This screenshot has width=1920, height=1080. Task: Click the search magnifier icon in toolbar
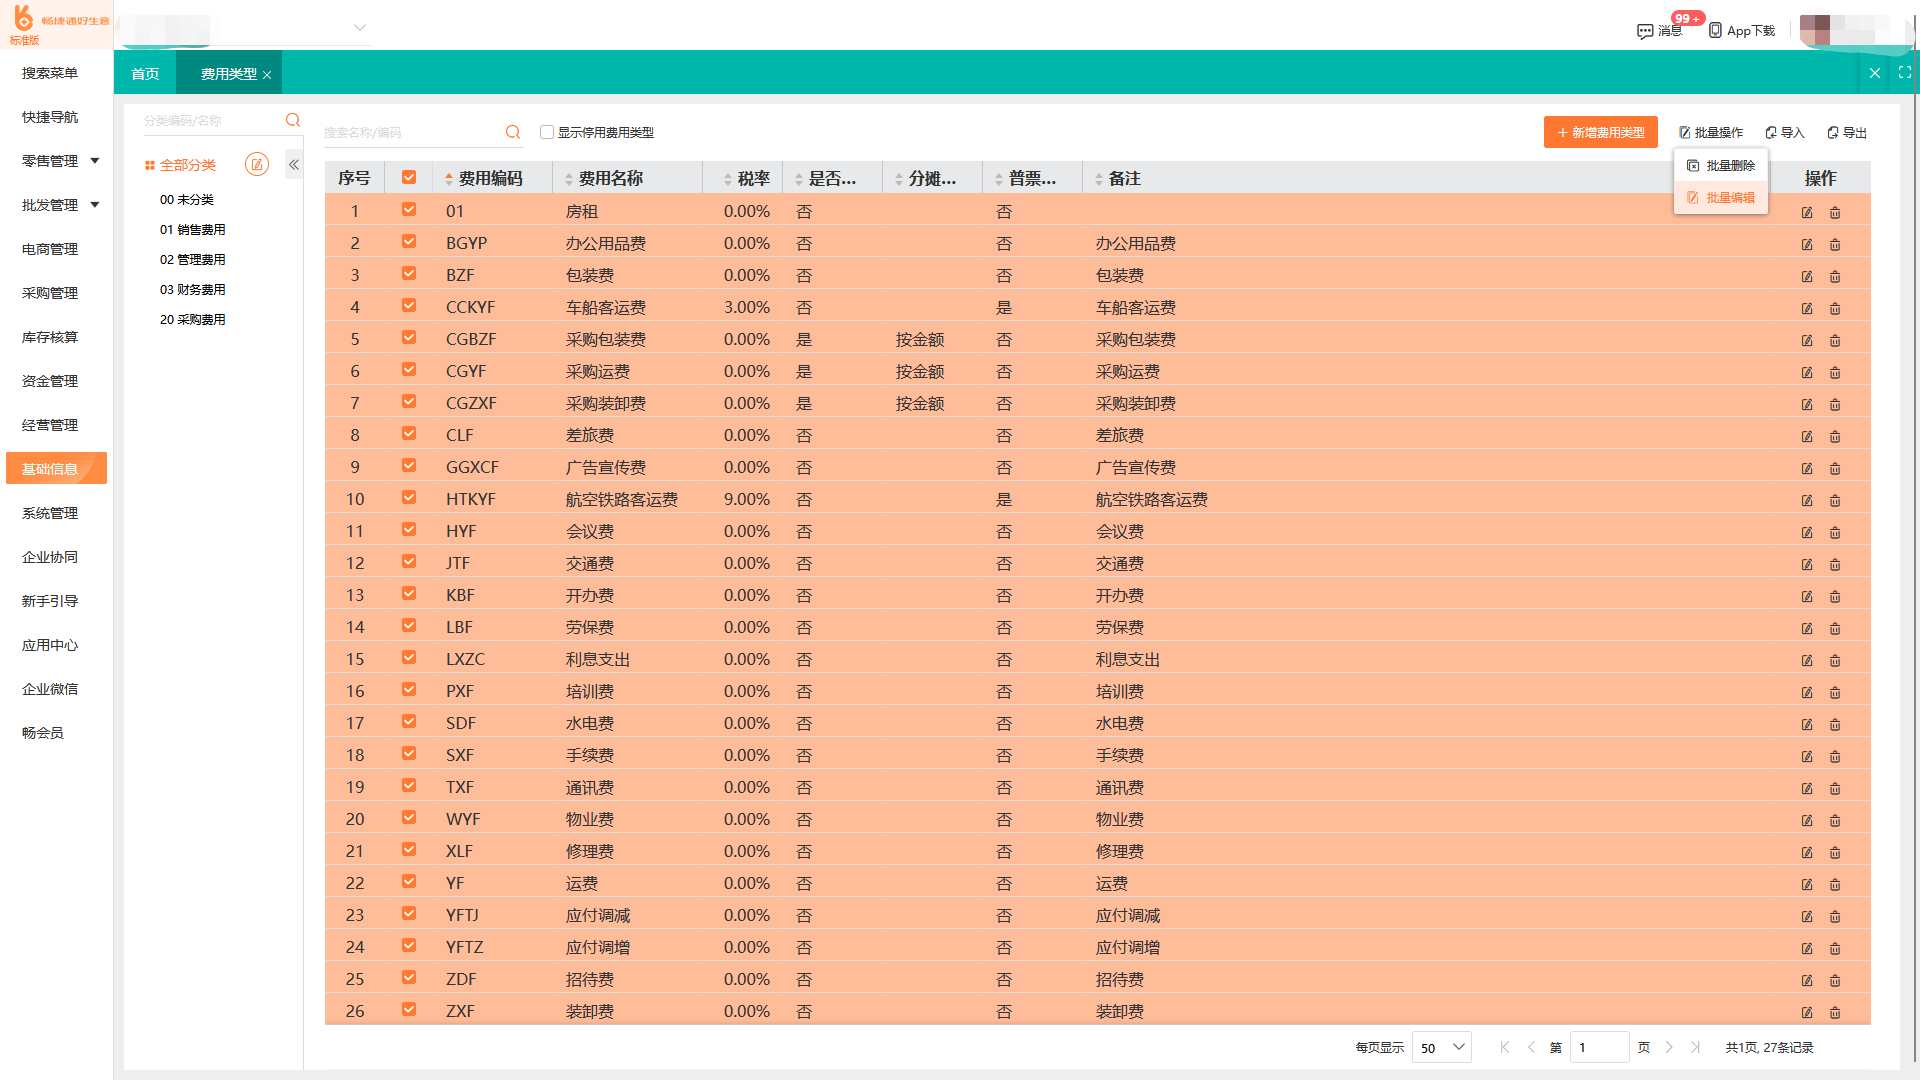tap(514, 131)
